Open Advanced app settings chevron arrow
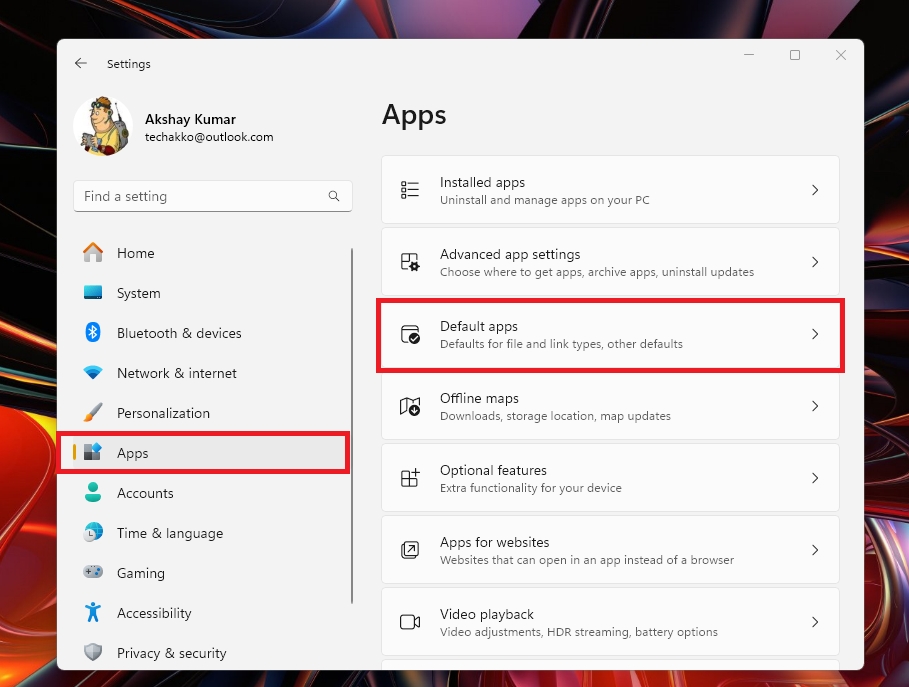The image size is (909, 687). pyautogui.click(x=815, y=262)
